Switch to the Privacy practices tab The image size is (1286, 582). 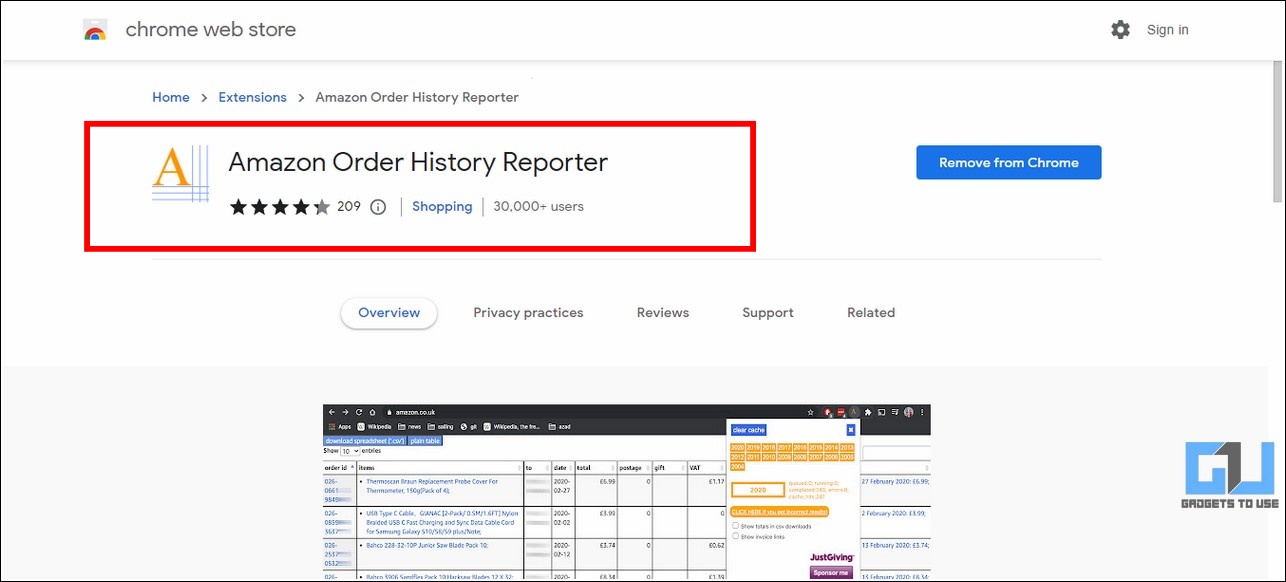pyautogui.click(x=528, y=312)
